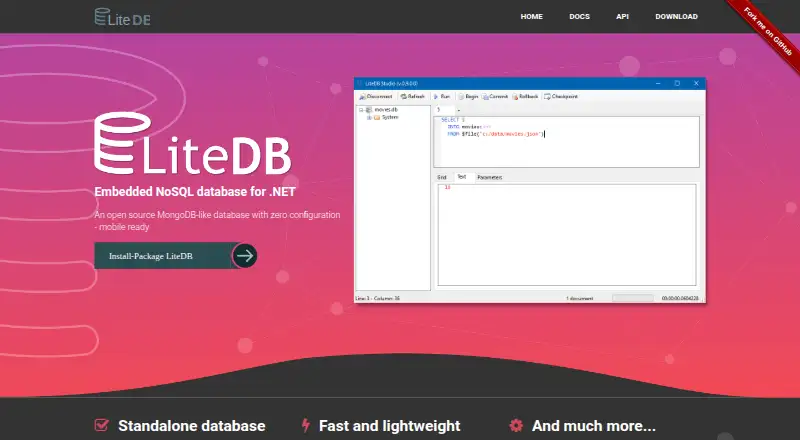Click the LiteDB logo in the header
The height and width of the screenshot is (440, 800).
[122, 17]
